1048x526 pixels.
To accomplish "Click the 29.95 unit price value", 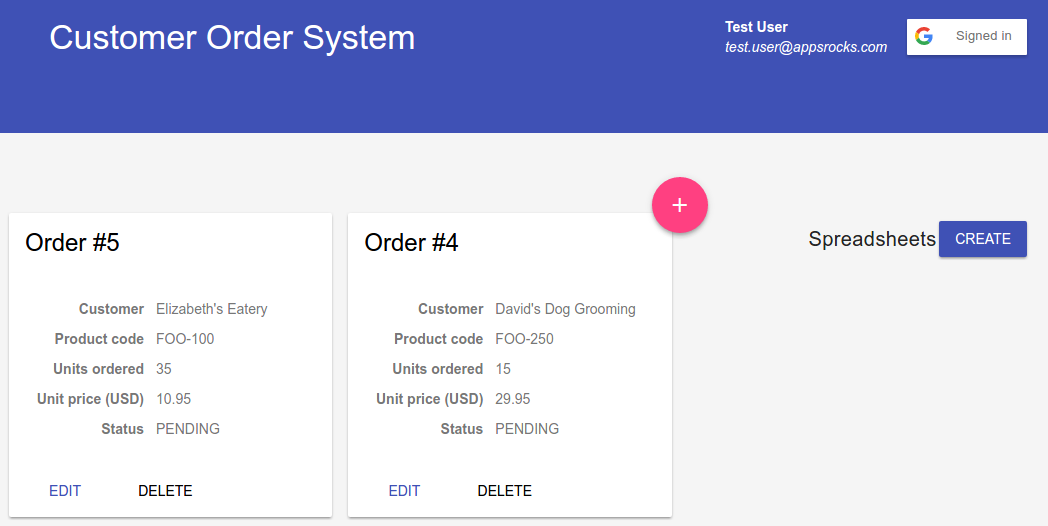I will (x=513, y=399).
